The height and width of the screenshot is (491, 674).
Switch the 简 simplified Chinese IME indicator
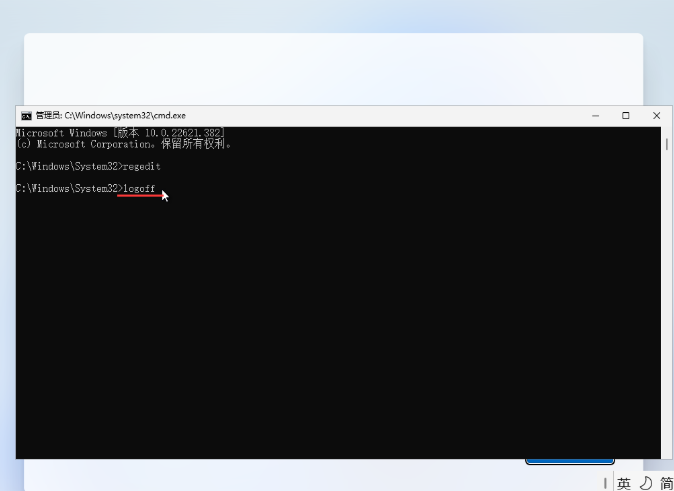pos(666,483)
